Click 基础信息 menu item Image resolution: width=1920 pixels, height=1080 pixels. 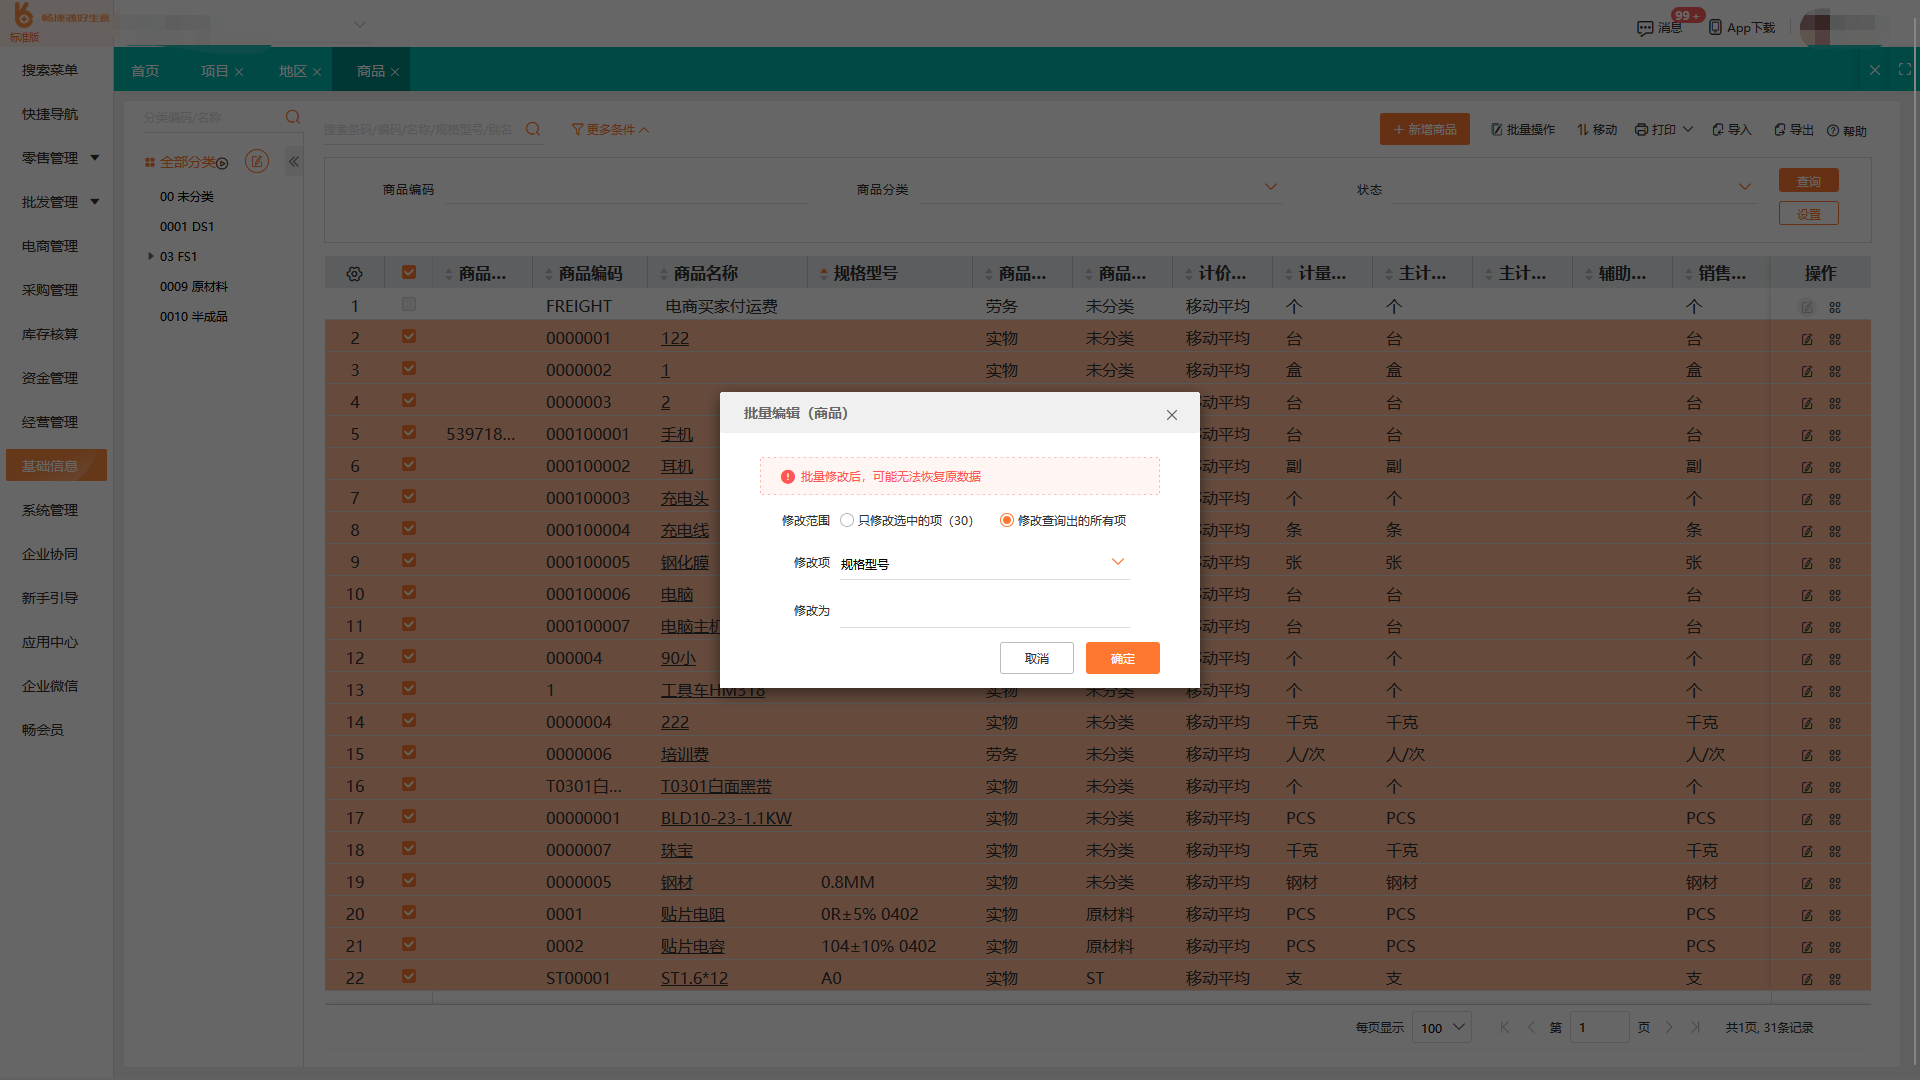click(x=53, y=465)
